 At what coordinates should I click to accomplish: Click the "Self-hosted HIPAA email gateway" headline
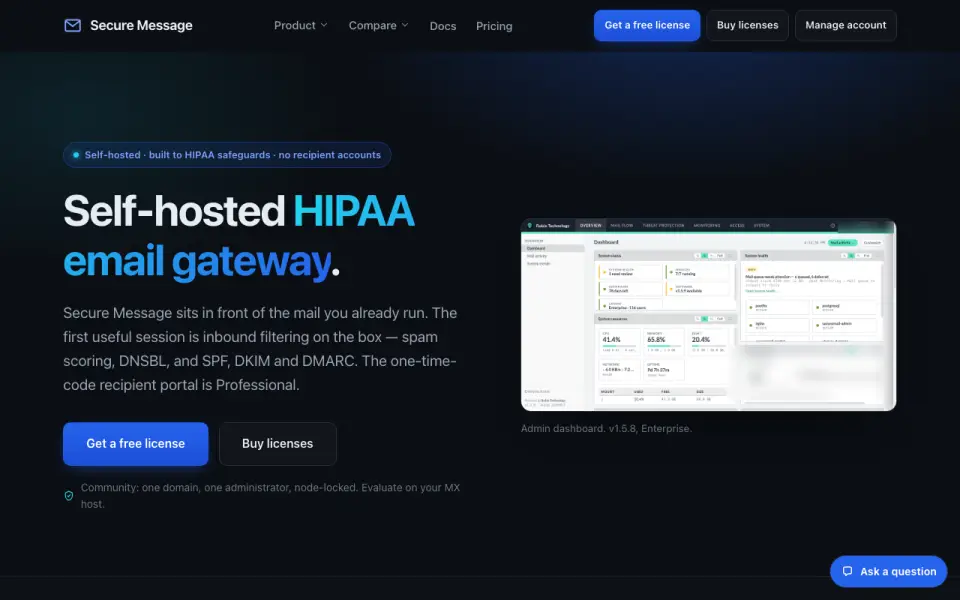pos(239,236)
